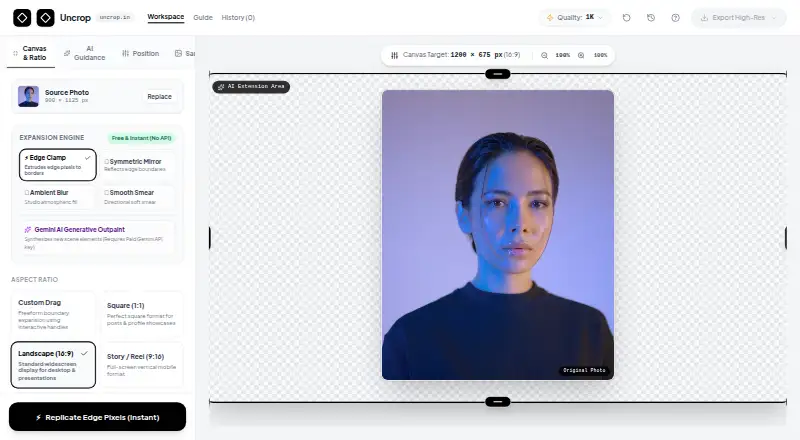The width and height of the screenshot is (800, 440).
Task: Click the ASPECT RATIO heading
Action: point(34,280)
